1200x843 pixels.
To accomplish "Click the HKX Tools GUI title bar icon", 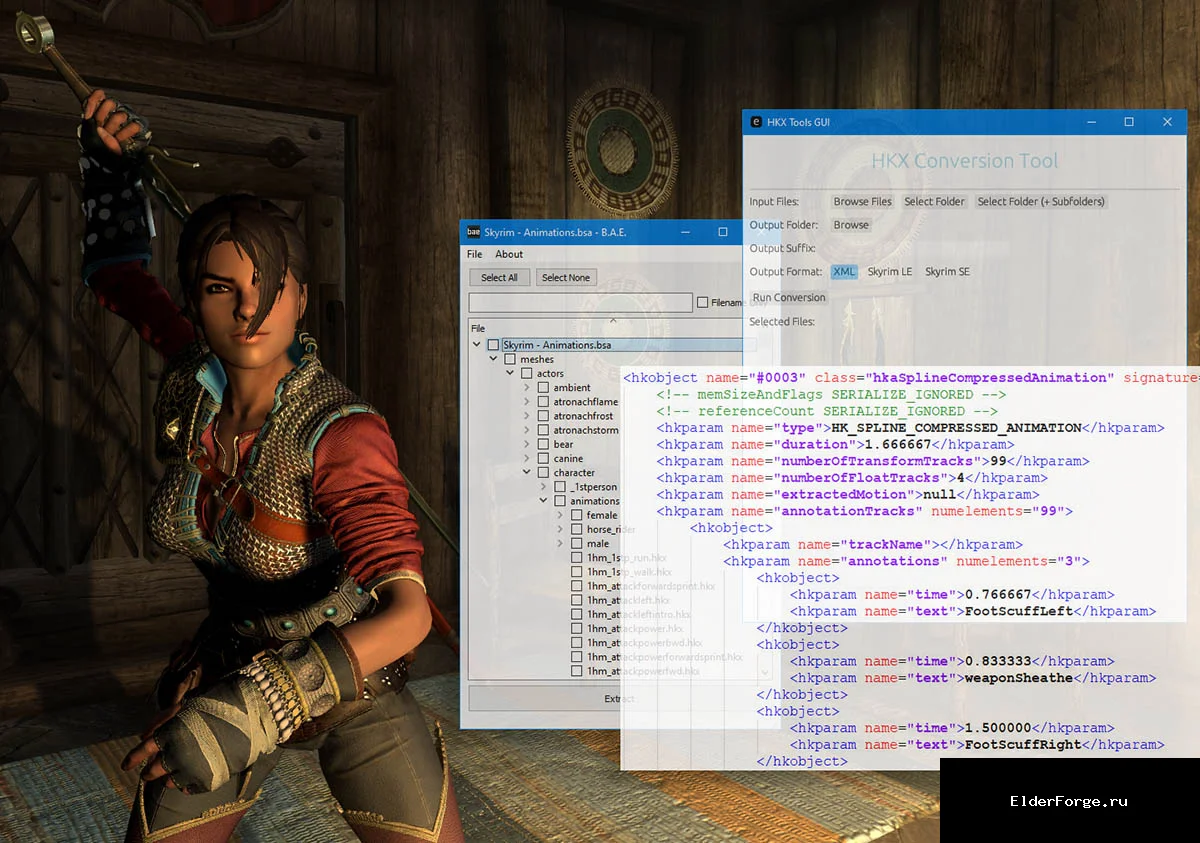I will point(756,122).
